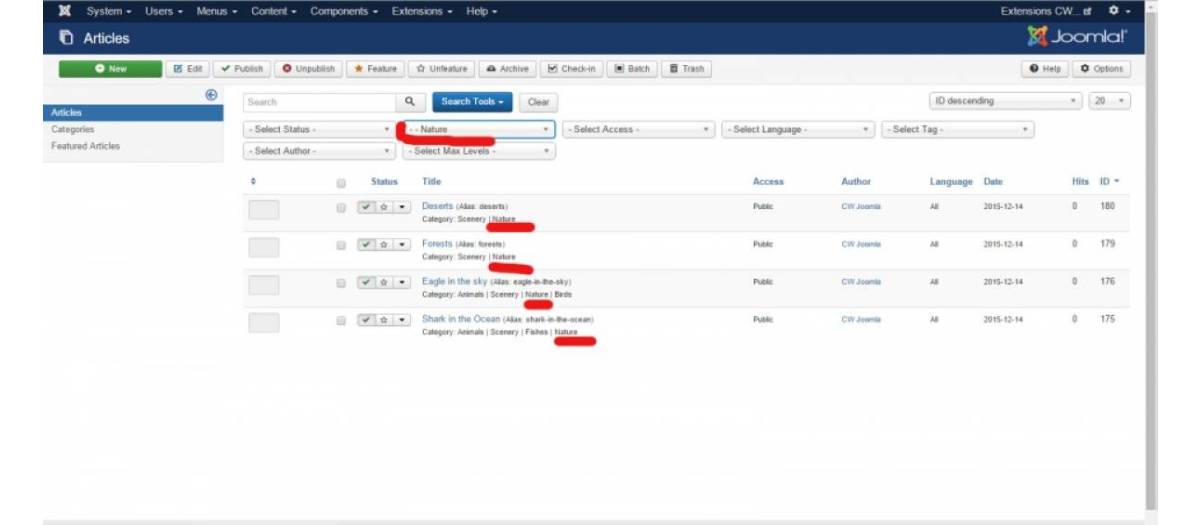This screenshot has width=1200, height=525.
Task: Open the Select Status dropdown
Action: tap(319, 130)
